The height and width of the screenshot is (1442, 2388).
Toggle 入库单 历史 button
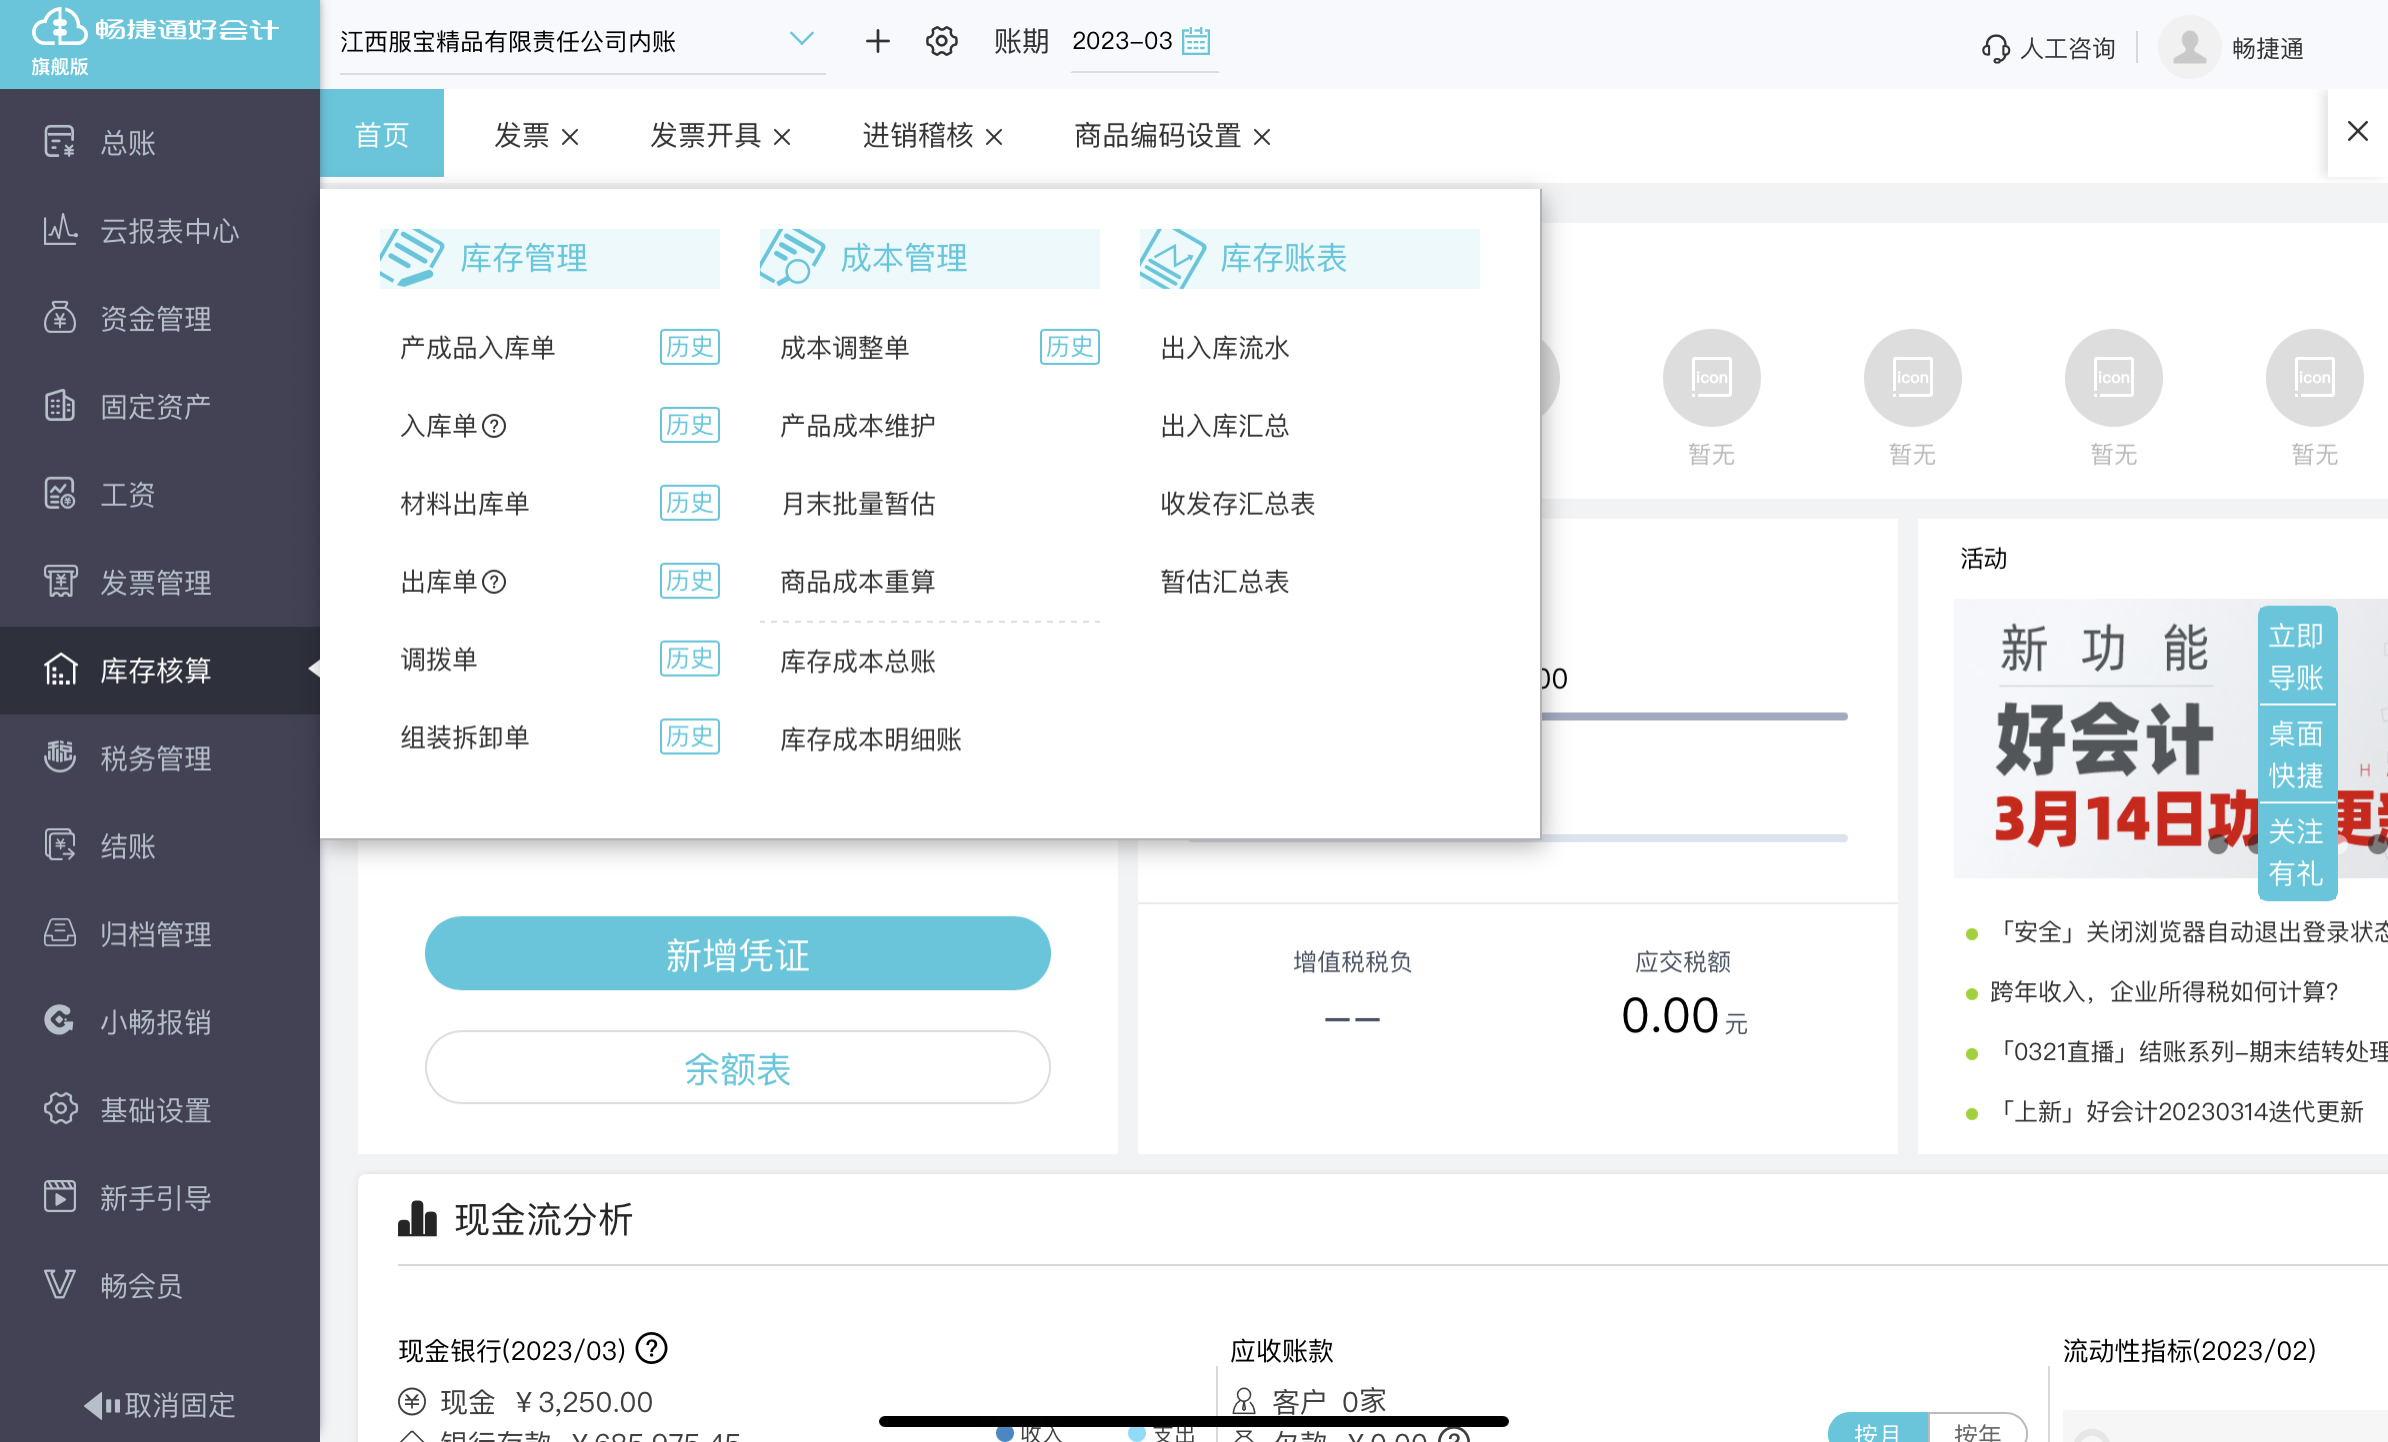tap(691, 423)
